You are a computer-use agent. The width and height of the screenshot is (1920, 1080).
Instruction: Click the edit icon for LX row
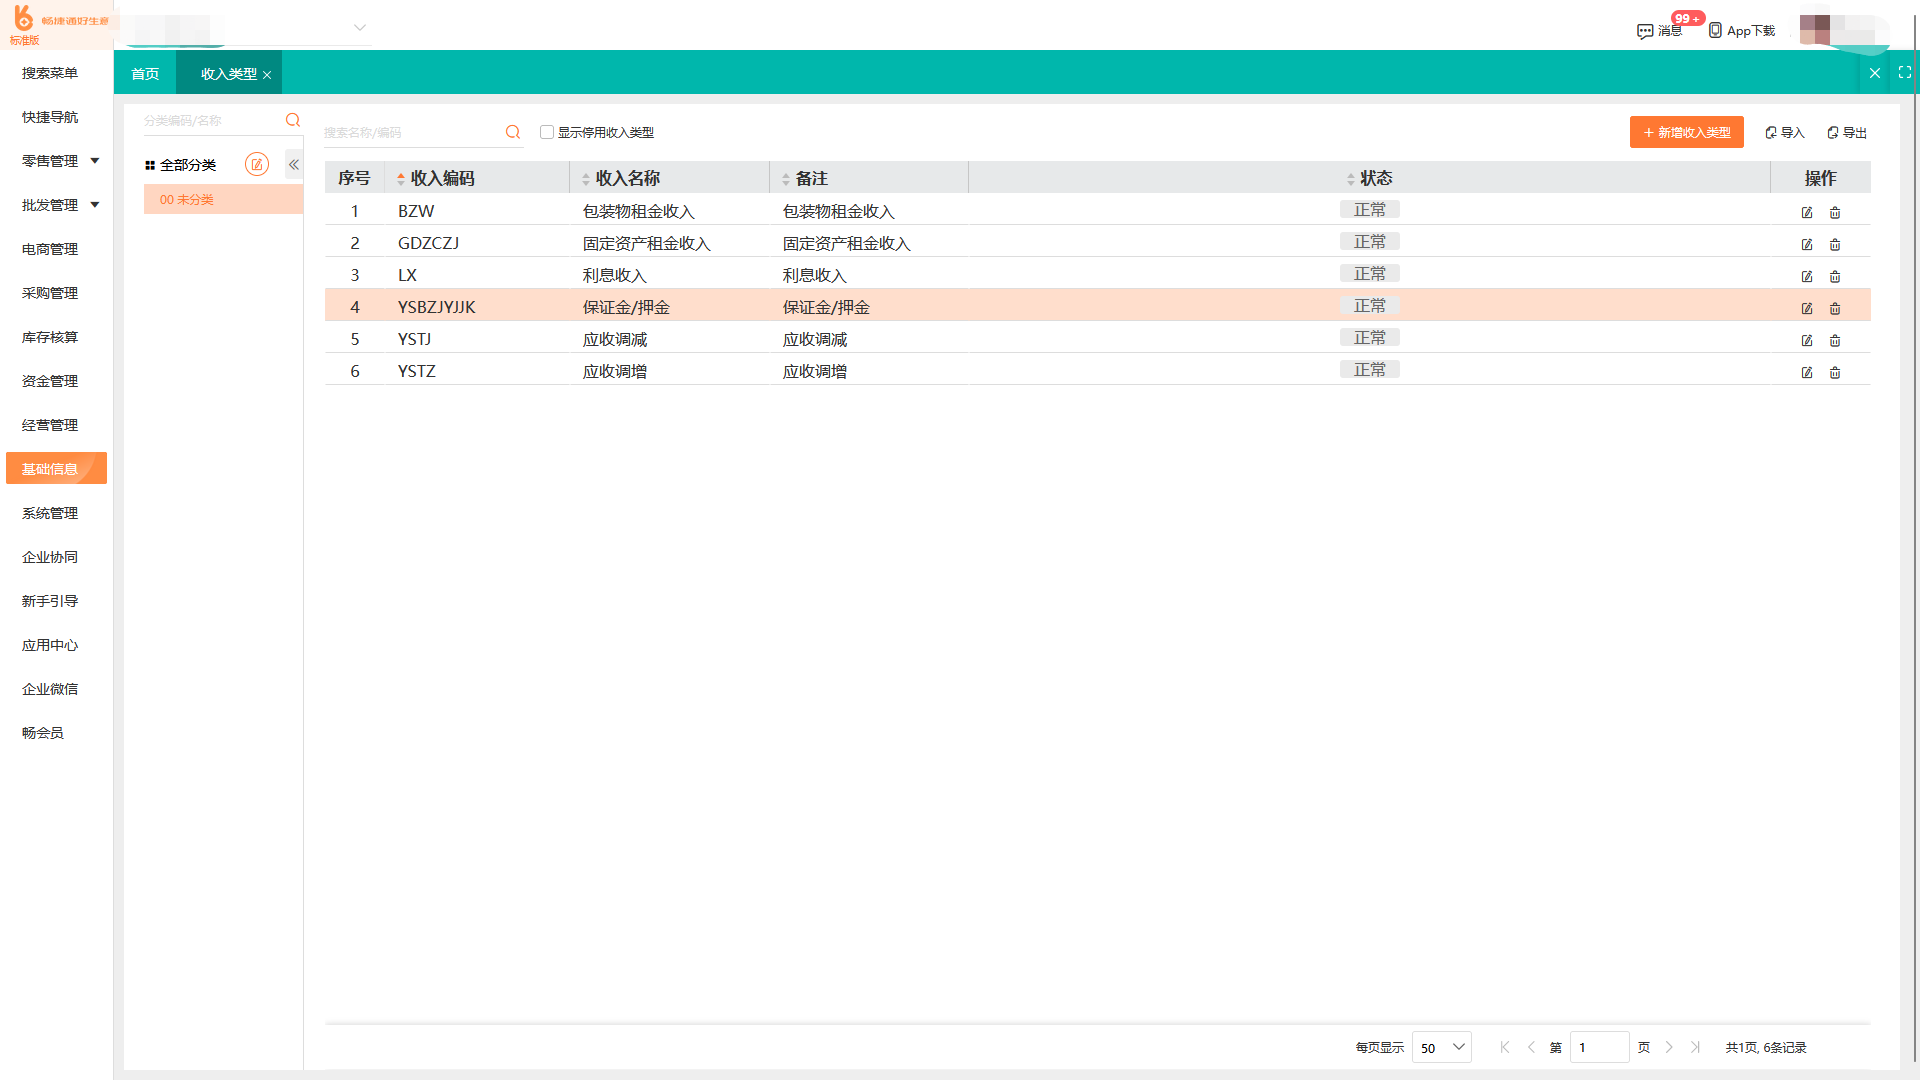1807,274
